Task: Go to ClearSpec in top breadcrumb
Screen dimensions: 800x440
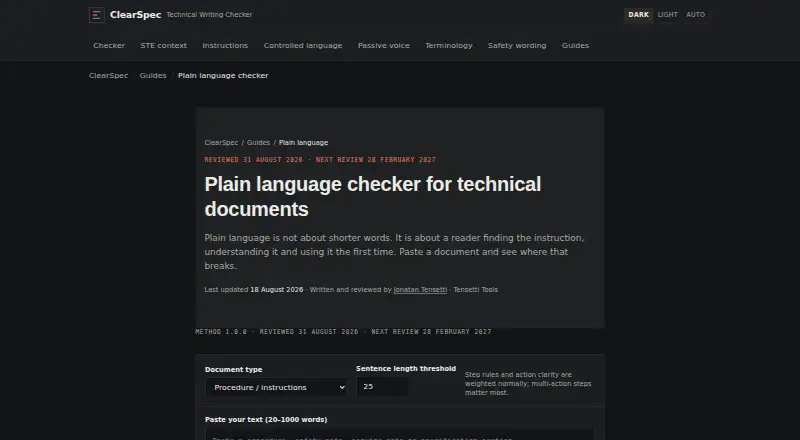Action: [108, 76]
